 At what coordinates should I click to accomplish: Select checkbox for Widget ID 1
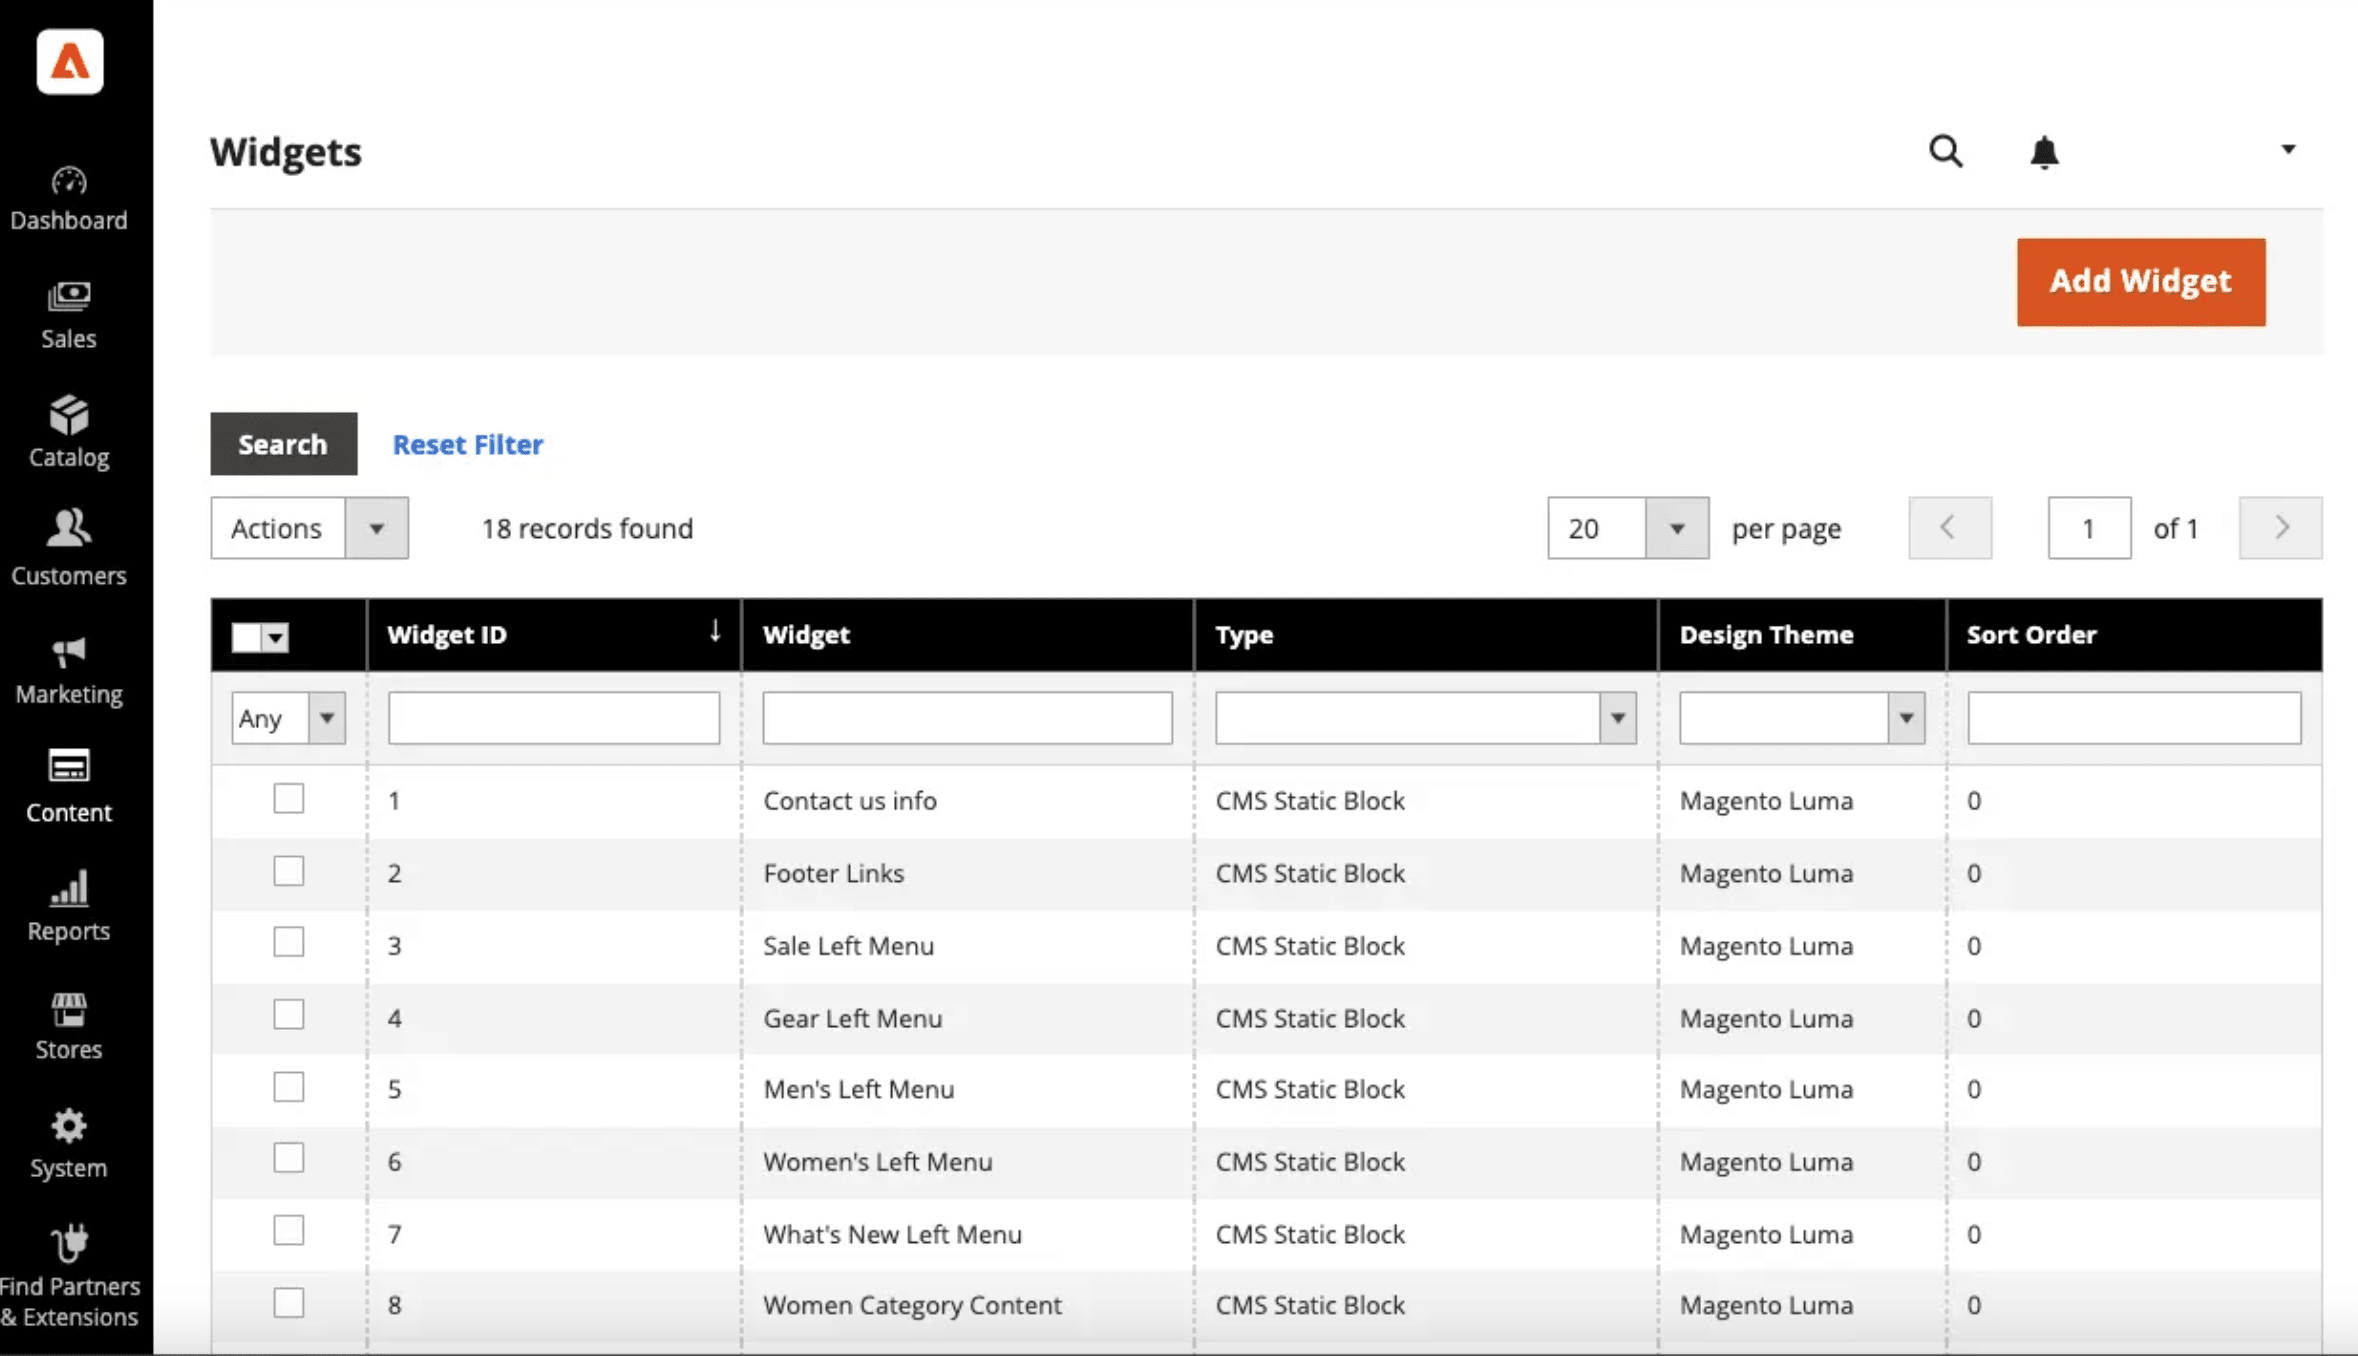[288, 799]
